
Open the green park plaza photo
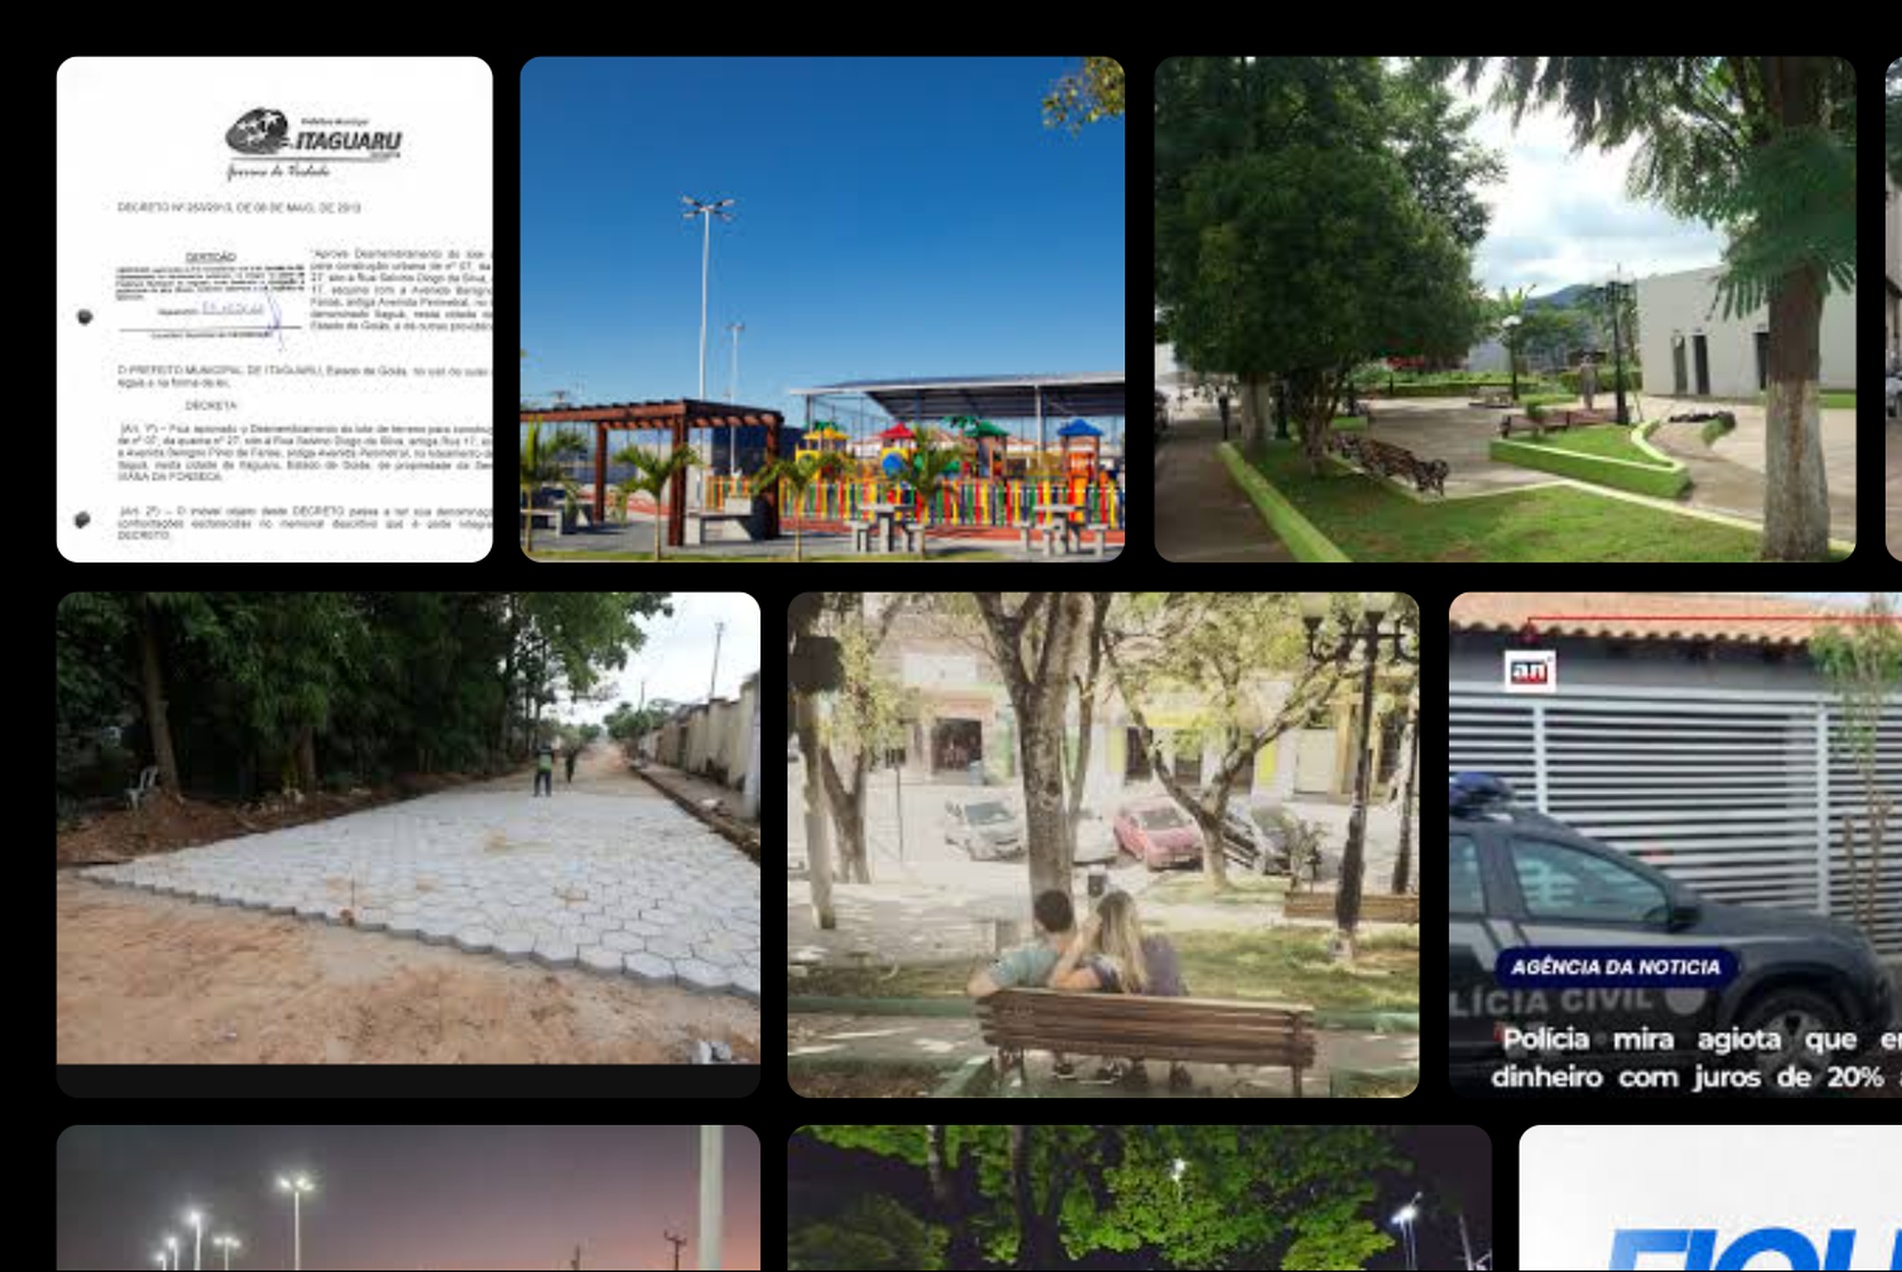[1504, 308]
